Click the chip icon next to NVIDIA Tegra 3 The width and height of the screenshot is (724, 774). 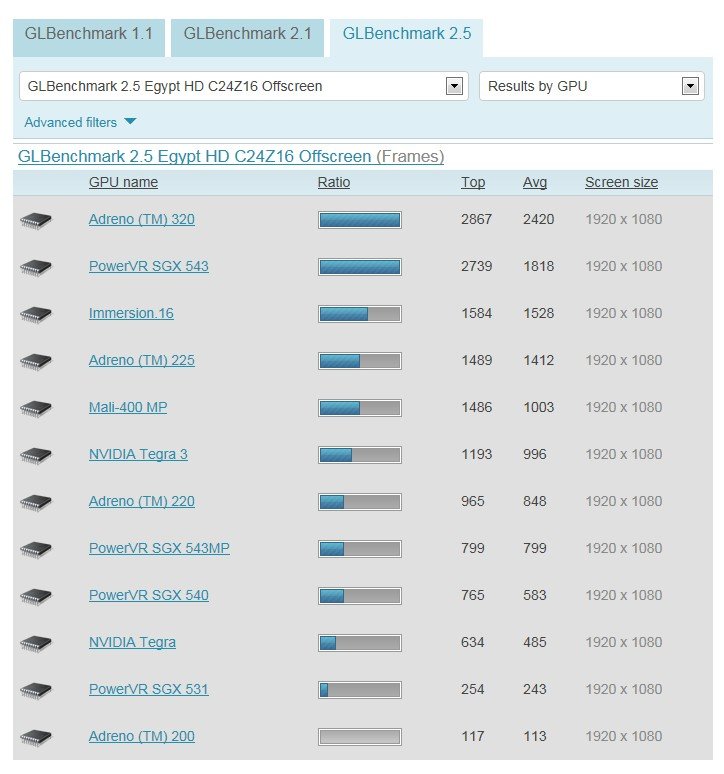click(36, 455)
